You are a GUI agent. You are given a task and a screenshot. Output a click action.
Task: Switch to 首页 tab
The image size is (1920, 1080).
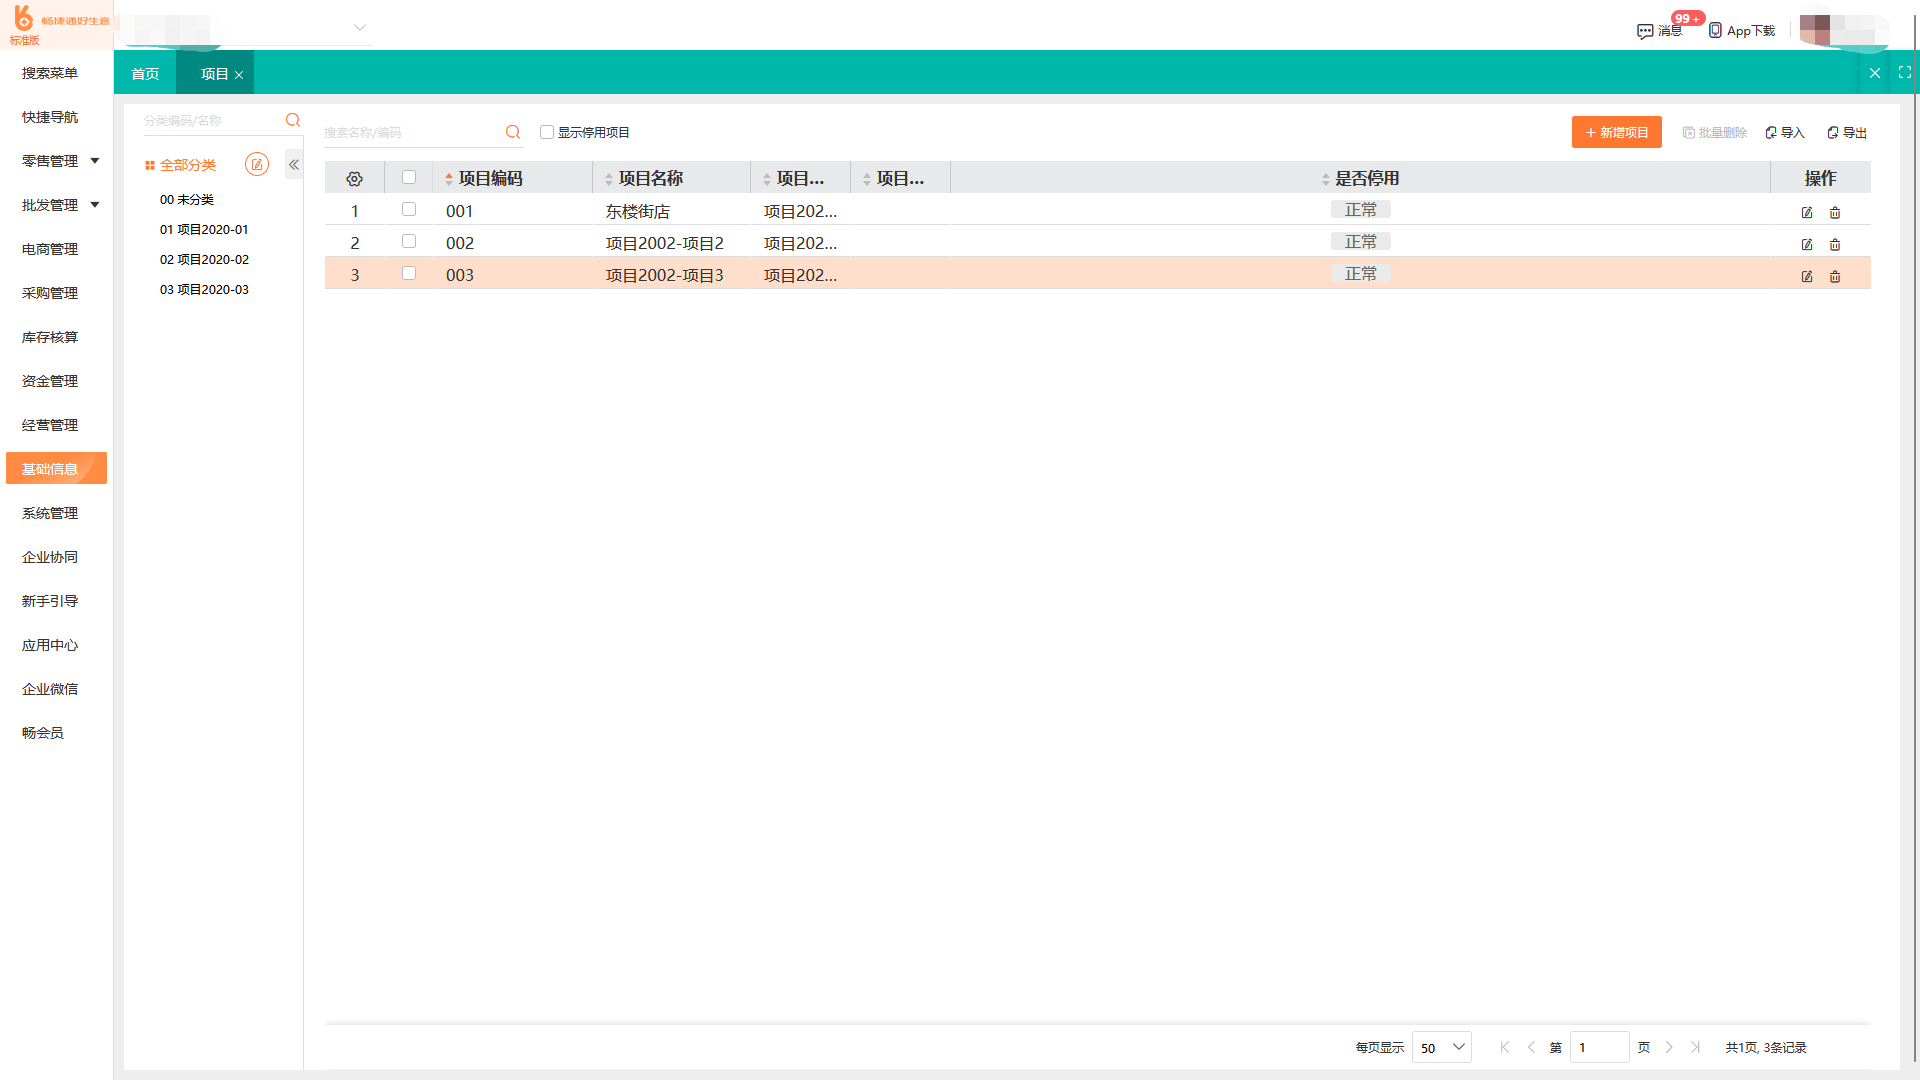[x=145, y=73]
